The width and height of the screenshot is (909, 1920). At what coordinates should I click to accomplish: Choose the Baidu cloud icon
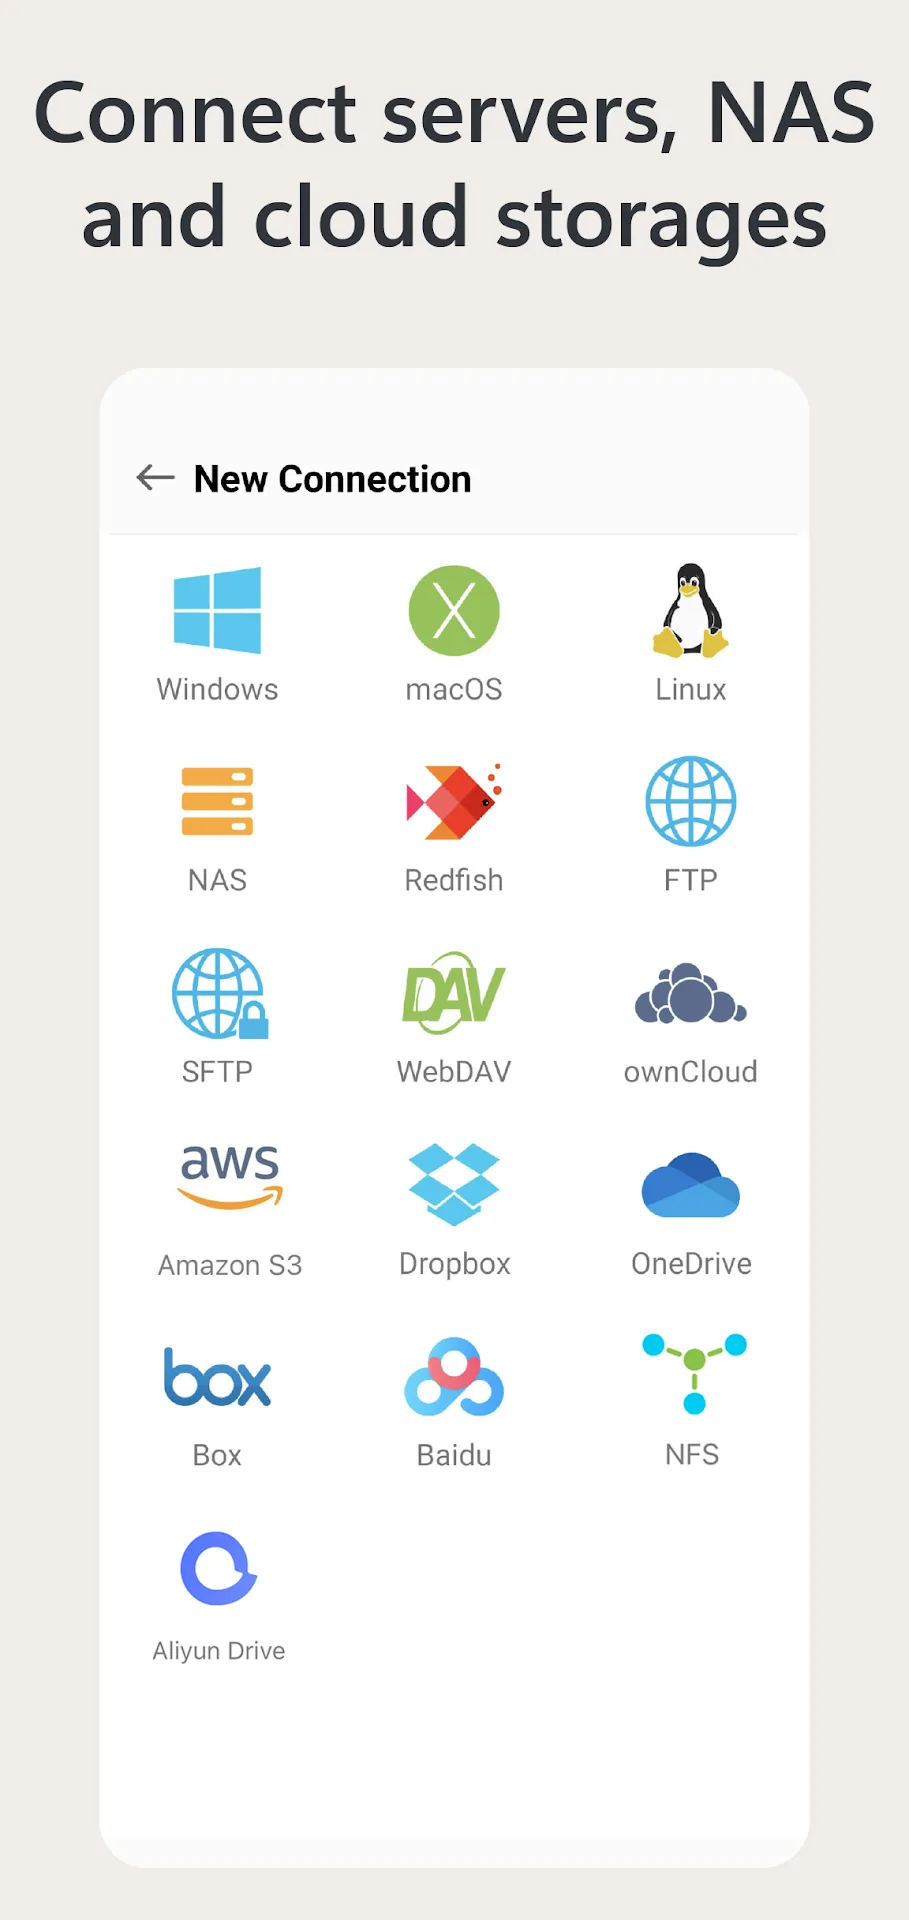point(454,1377)
